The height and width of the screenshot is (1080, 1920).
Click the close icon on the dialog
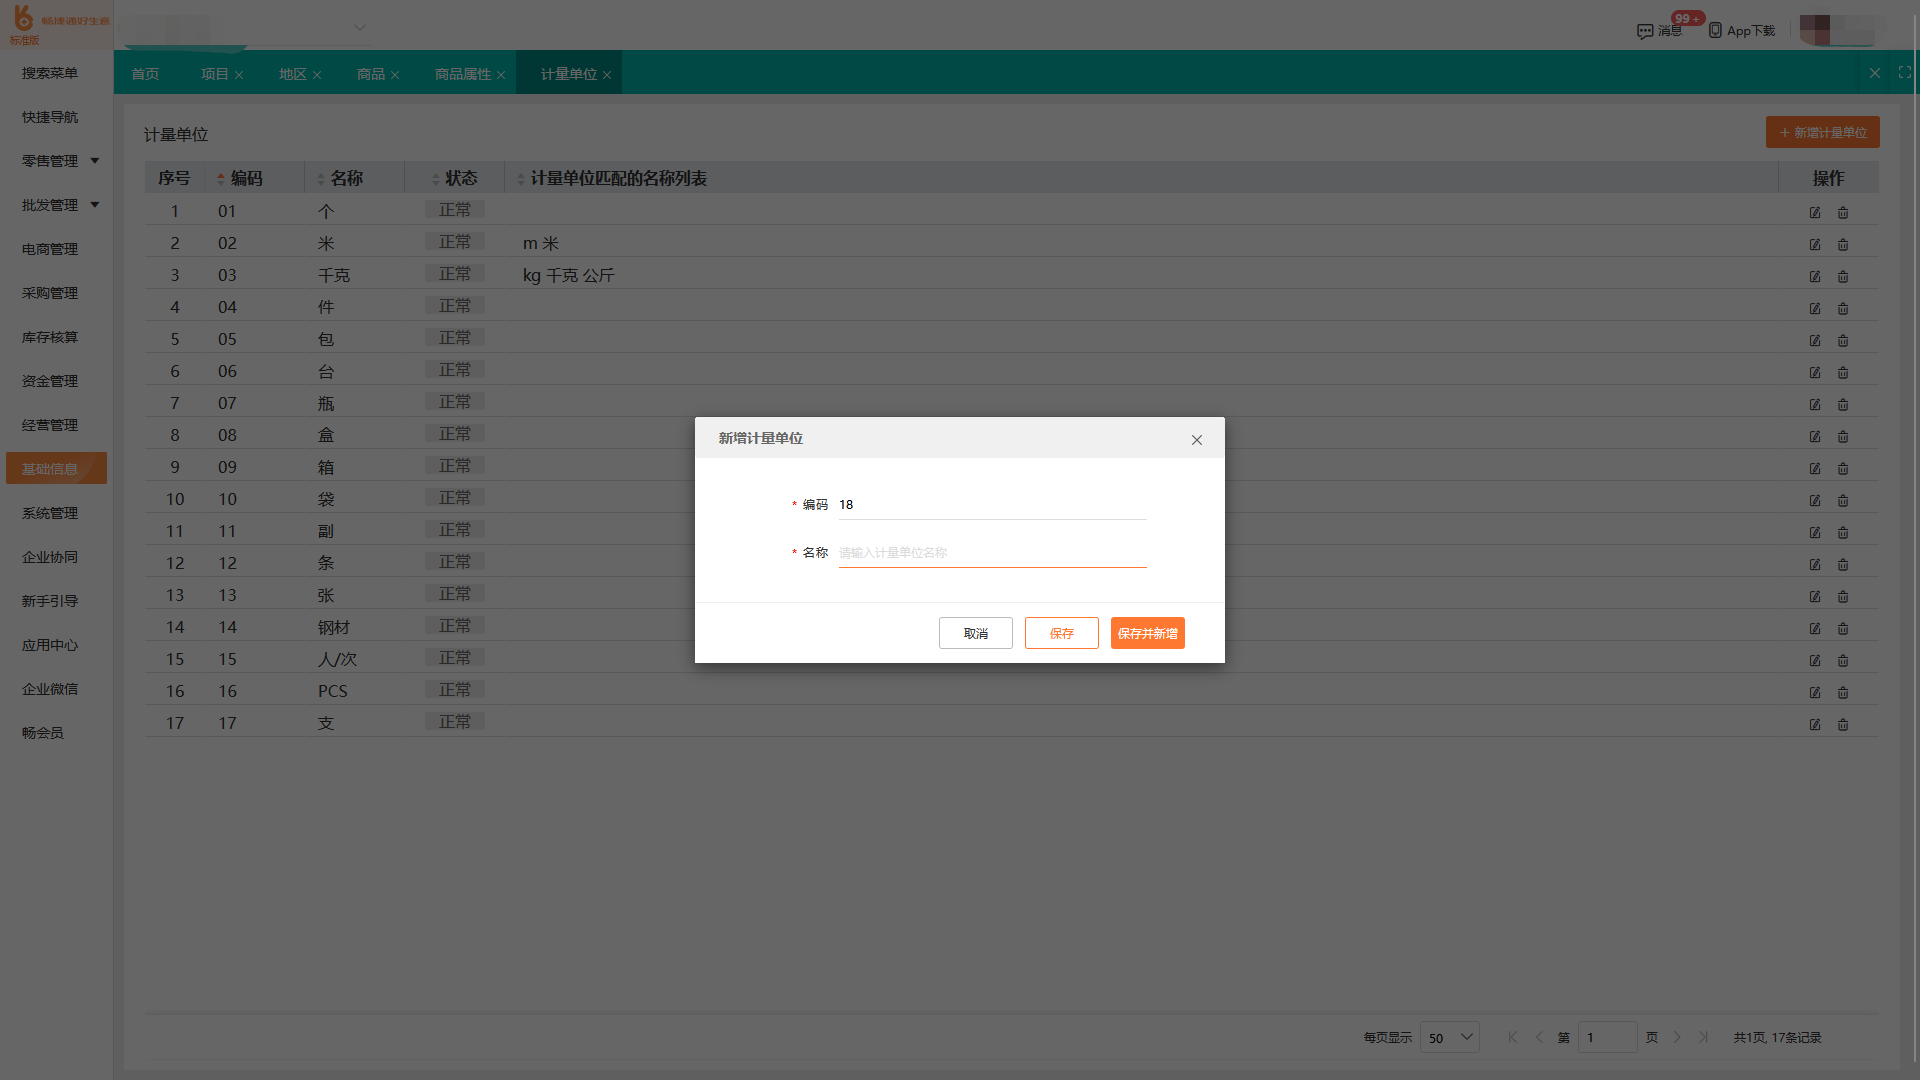pyautogui.click(x=1197, y=440)
